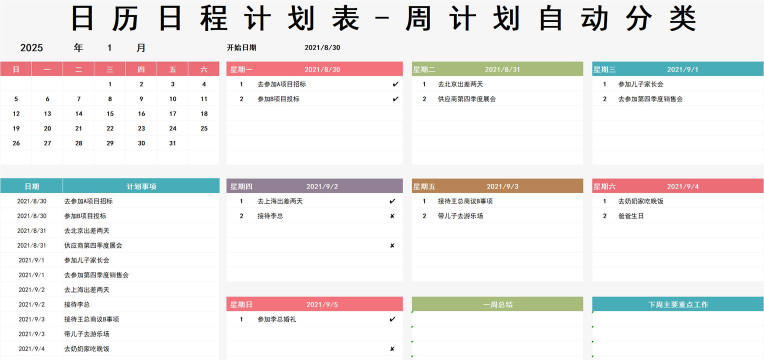Image resolution: width=764 pixels, height=360 pixels.
Task: Click the title 日历日程计划表-周计划自动分类
Action: point(385,19)
